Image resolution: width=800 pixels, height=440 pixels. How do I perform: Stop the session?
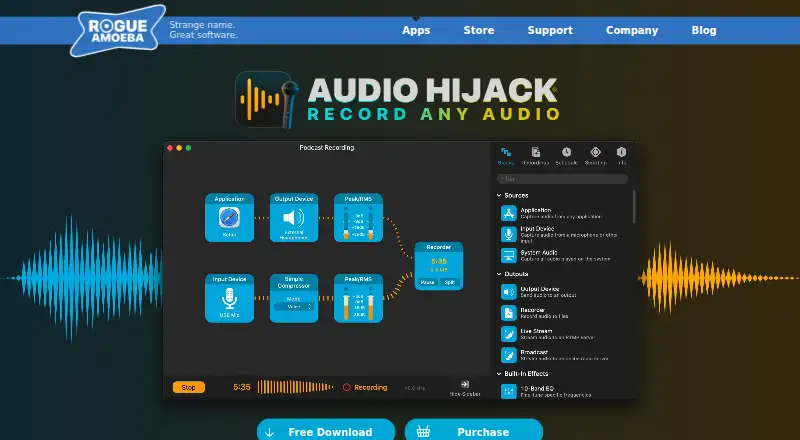tap(189, 387)
